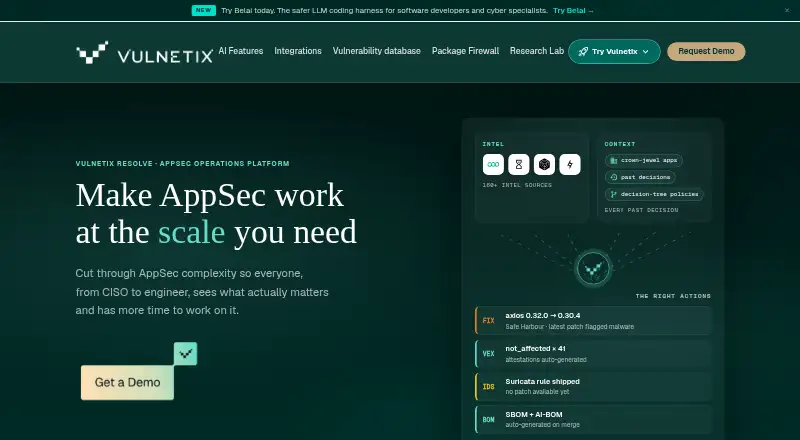Click the 'THE RIGHT ACTIONS' heading
Screen dimensions: 800x440
pos(673,296)
